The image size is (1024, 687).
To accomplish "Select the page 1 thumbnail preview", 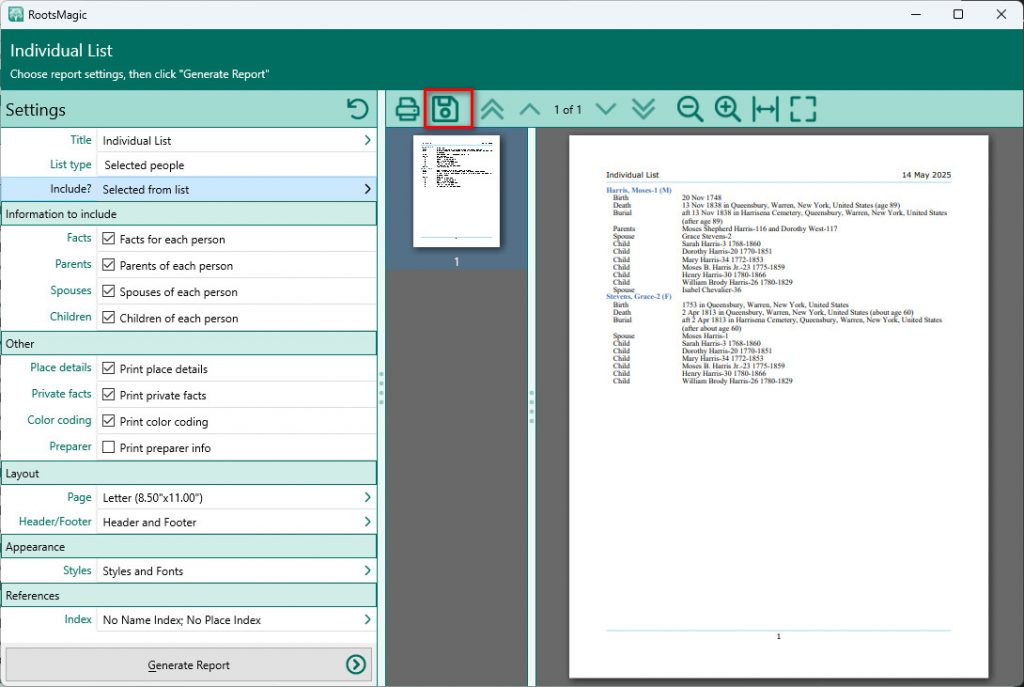I will pyautogui.click(x=456, y=192).
